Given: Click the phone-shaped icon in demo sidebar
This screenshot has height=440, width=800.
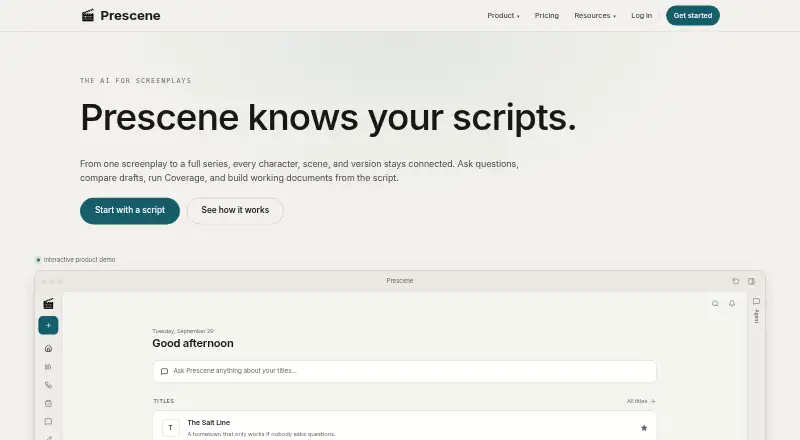Looking at the screenshot, I should pyautogui.click(x=48, y=385).
